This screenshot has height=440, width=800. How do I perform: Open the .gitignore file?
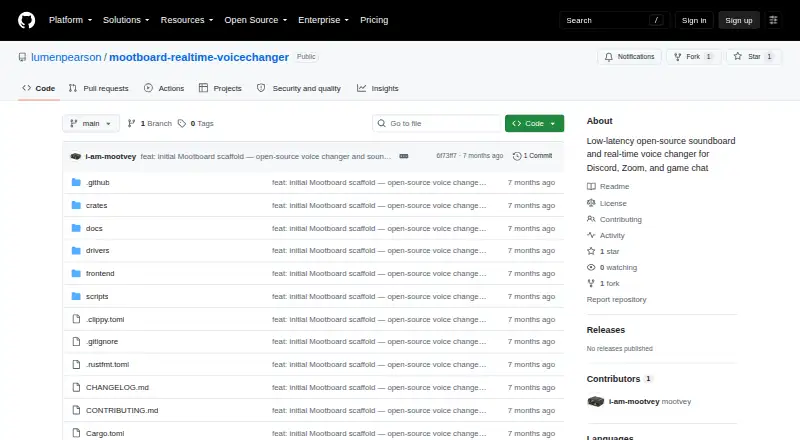pos(102,341)
